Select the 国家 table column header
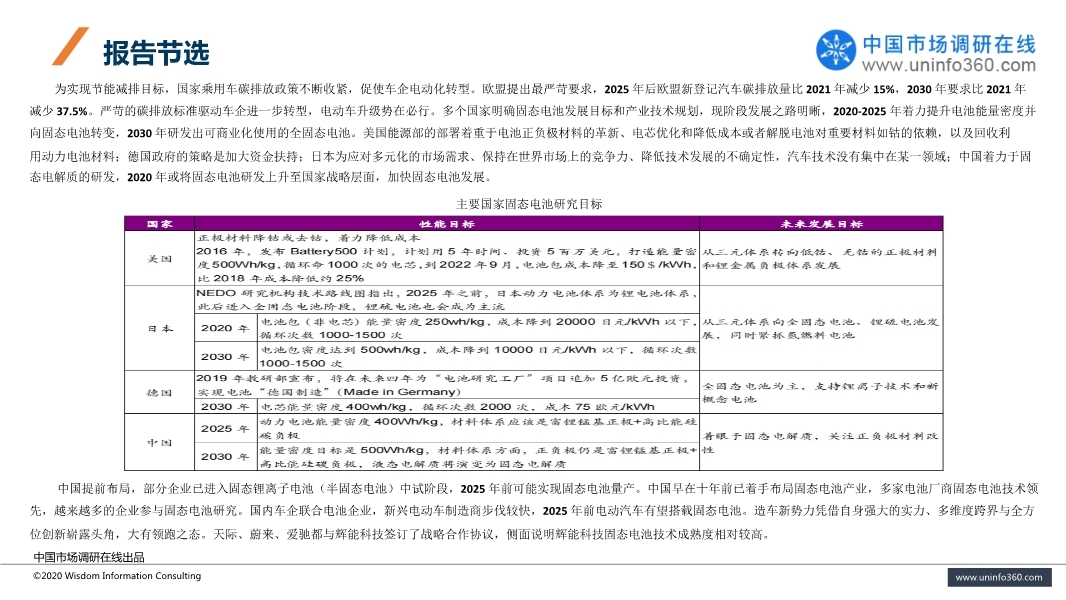The image size is (1066, 600). 160,223
